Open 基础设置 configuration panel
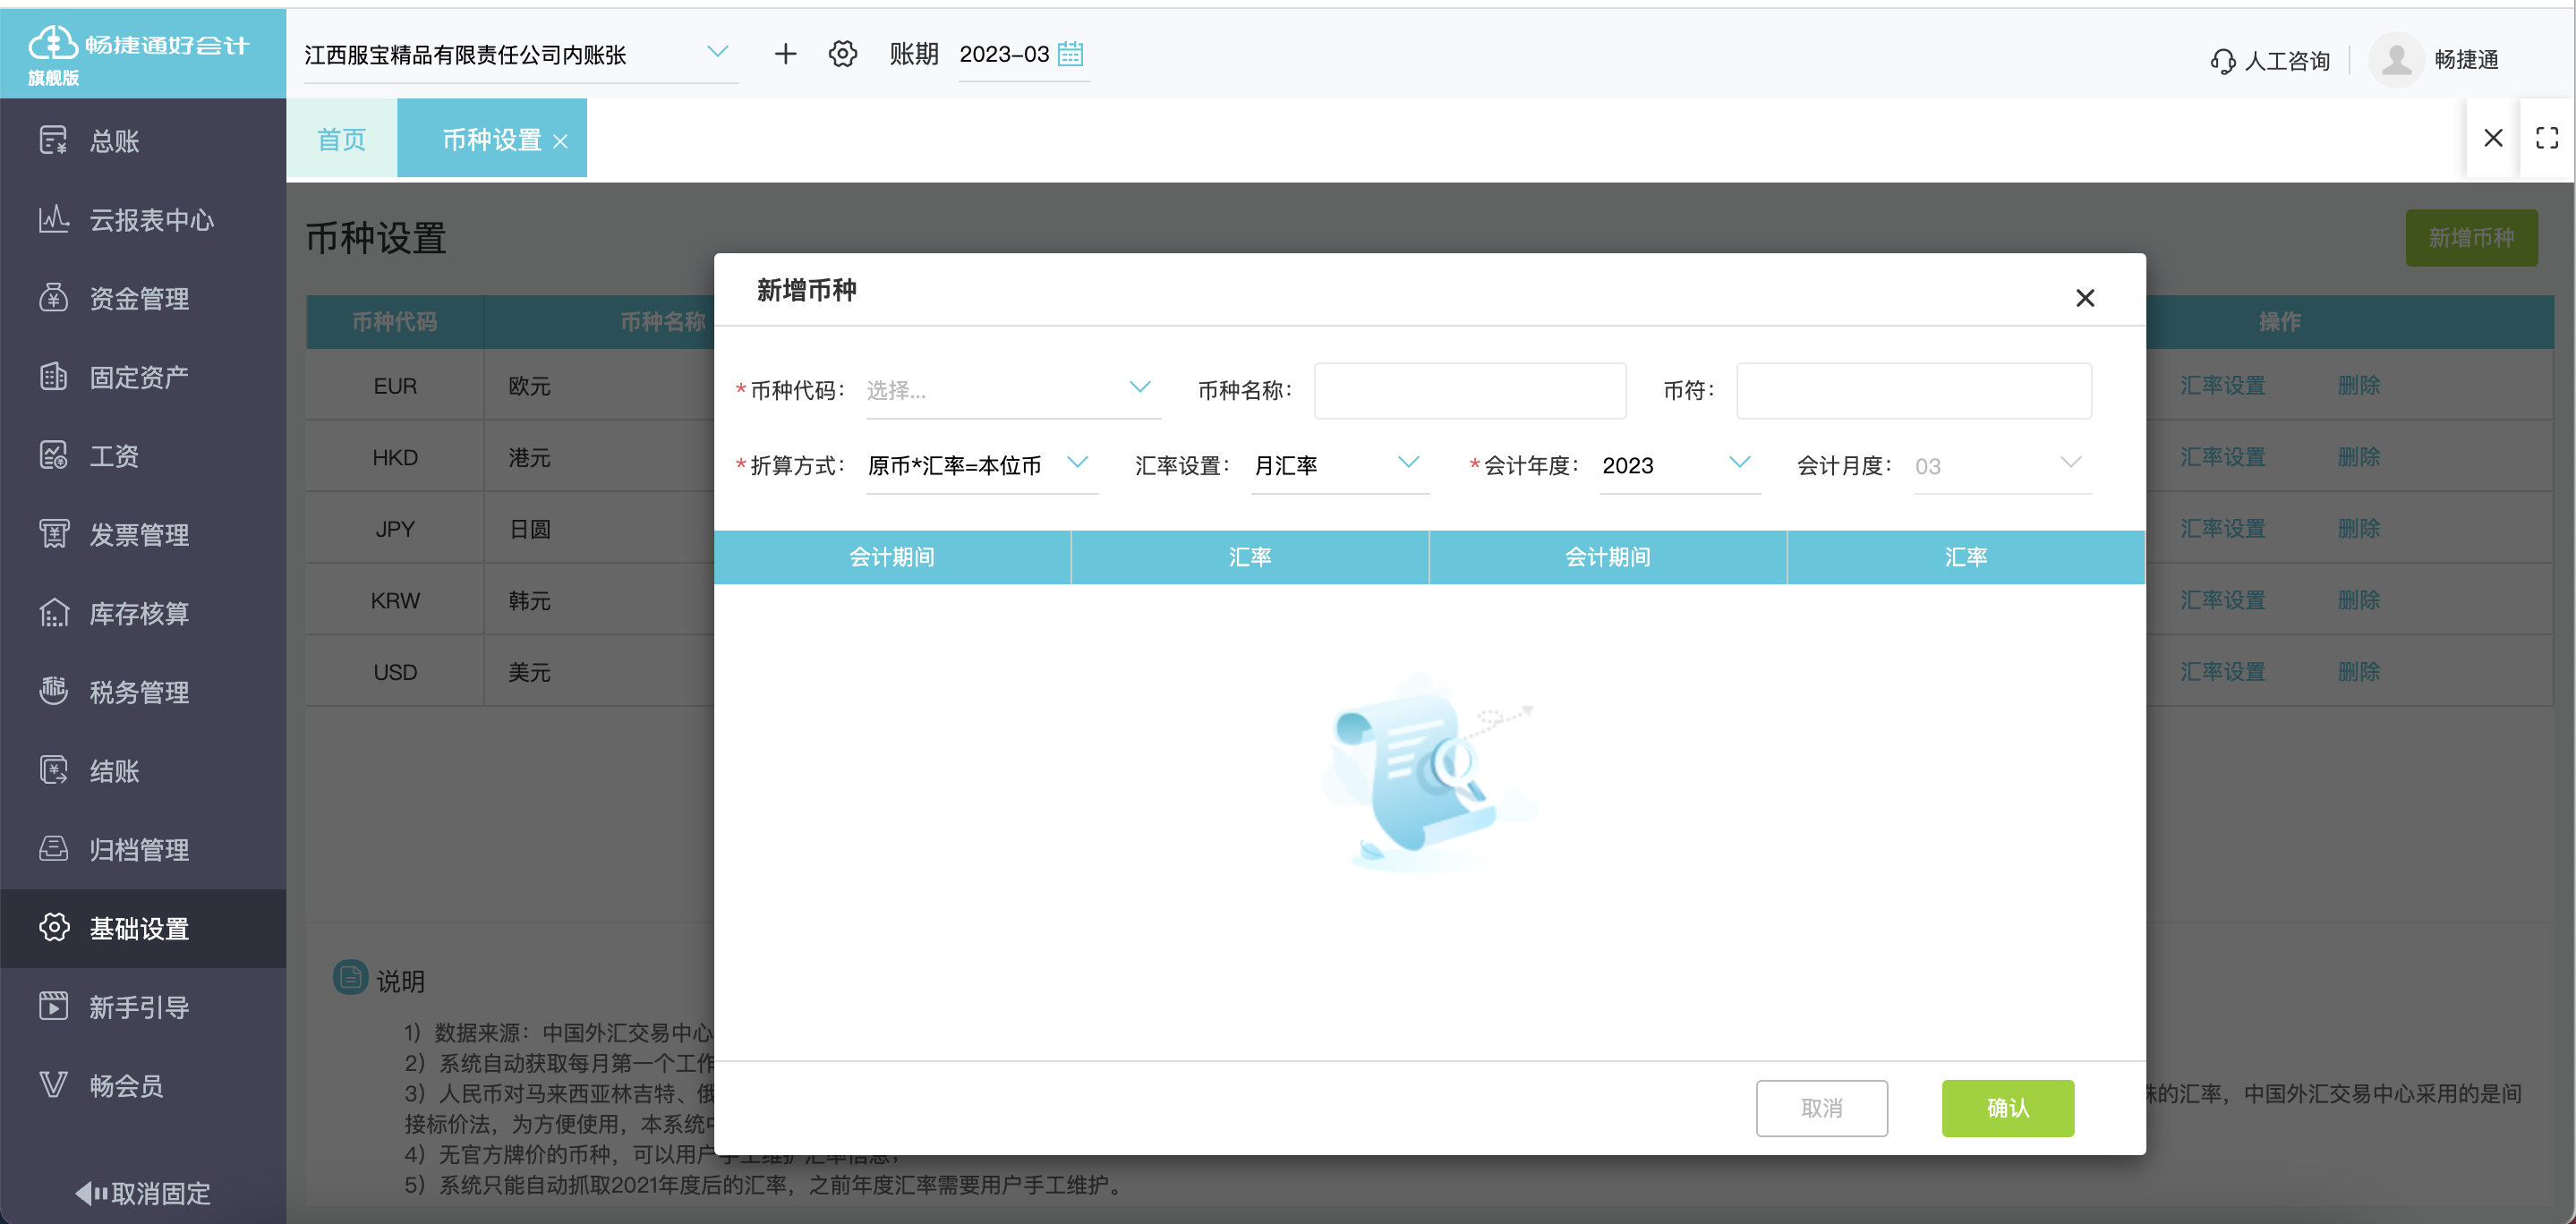This screenshot has width=2576, height=1224. coord(143,928)
